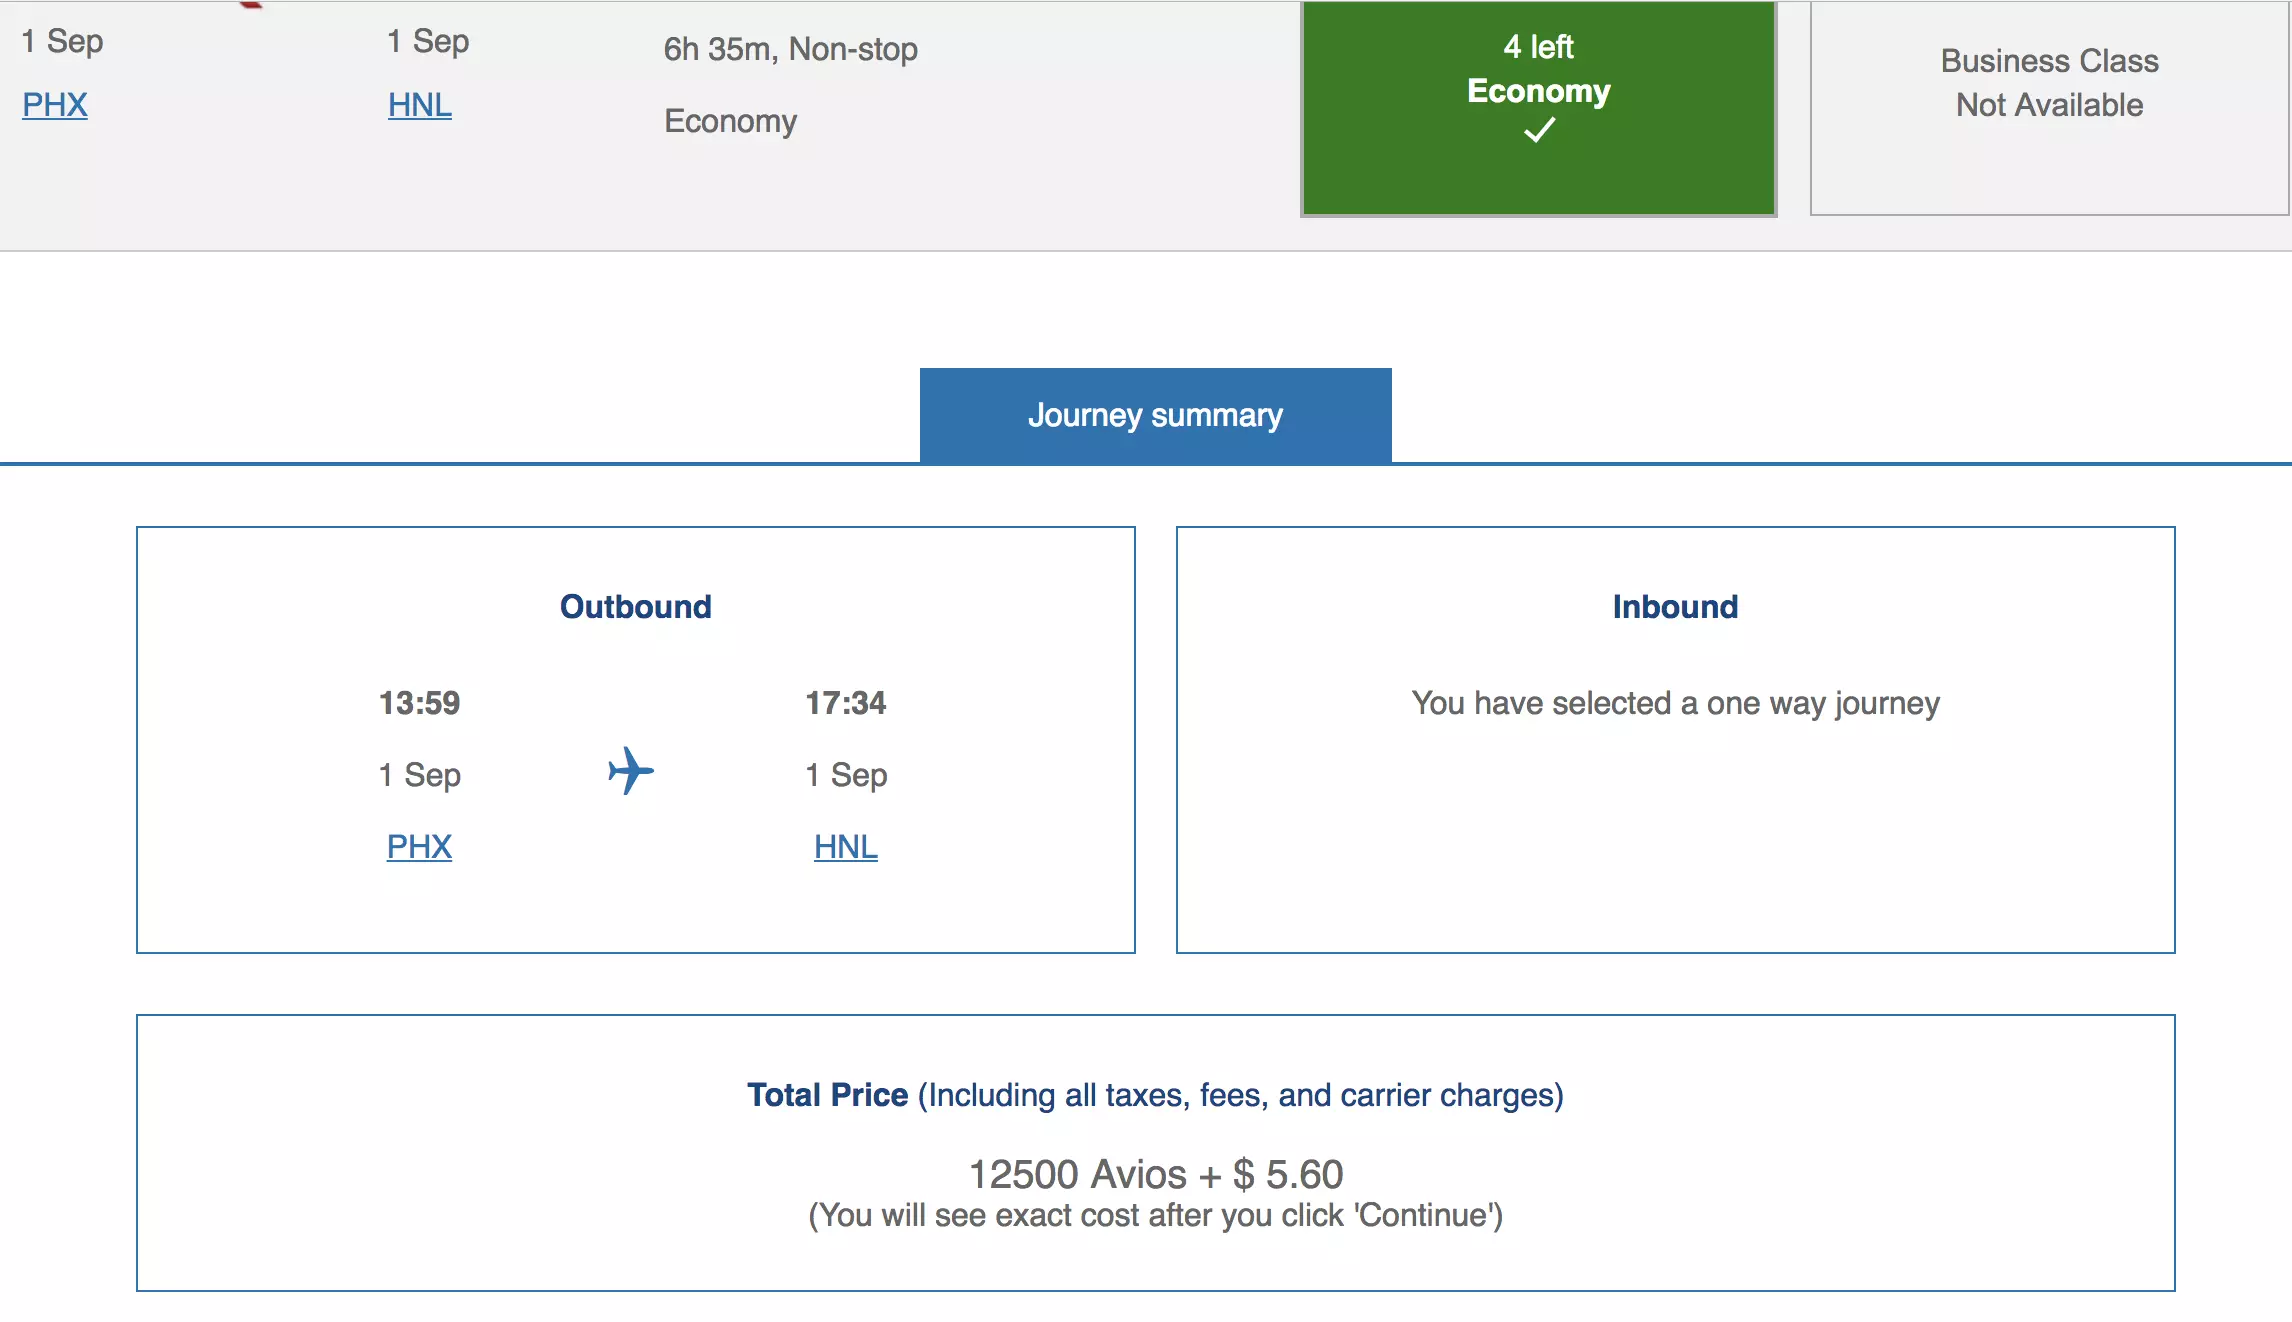
Task: Click the airplane icon in outbound summary
Action: (631, 771)
